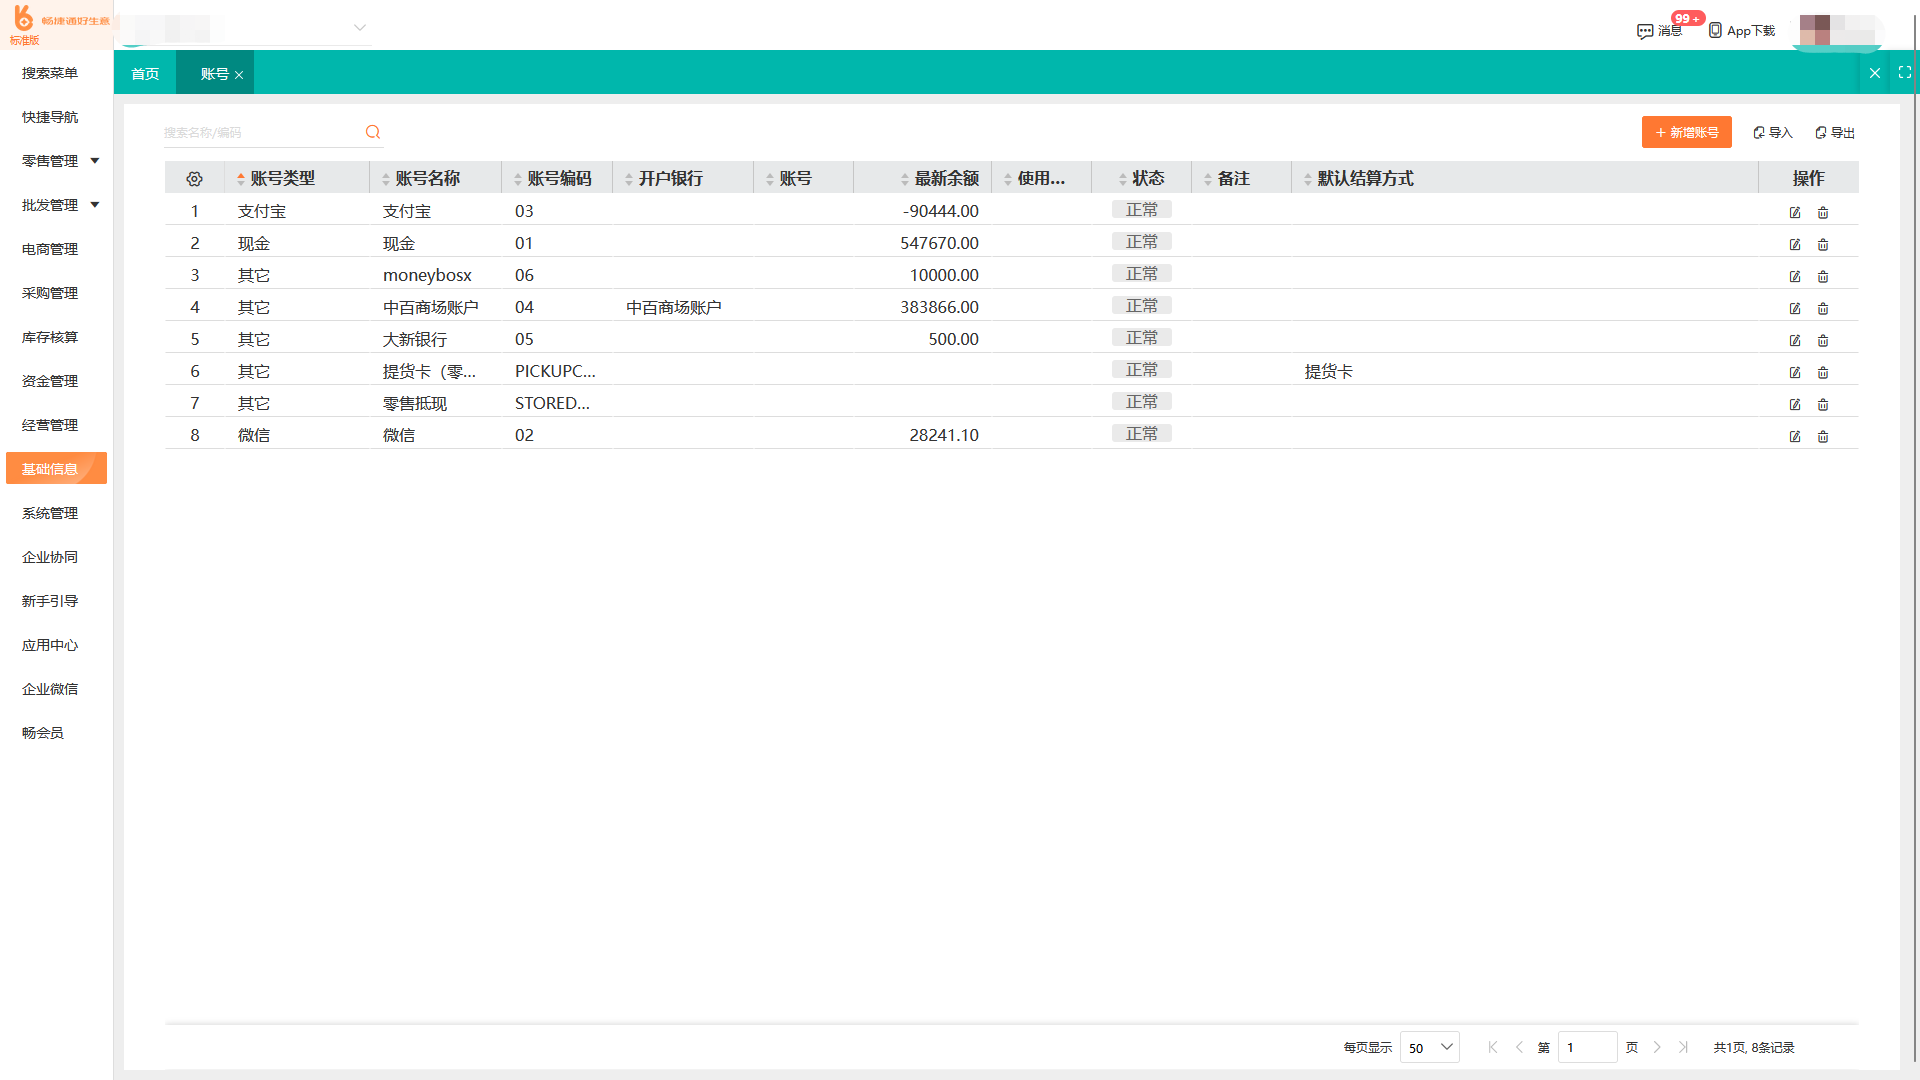Screen dimensions: 1920x1080
Task: Click the edit icon for 微信 account
Action: point(1795,435)
